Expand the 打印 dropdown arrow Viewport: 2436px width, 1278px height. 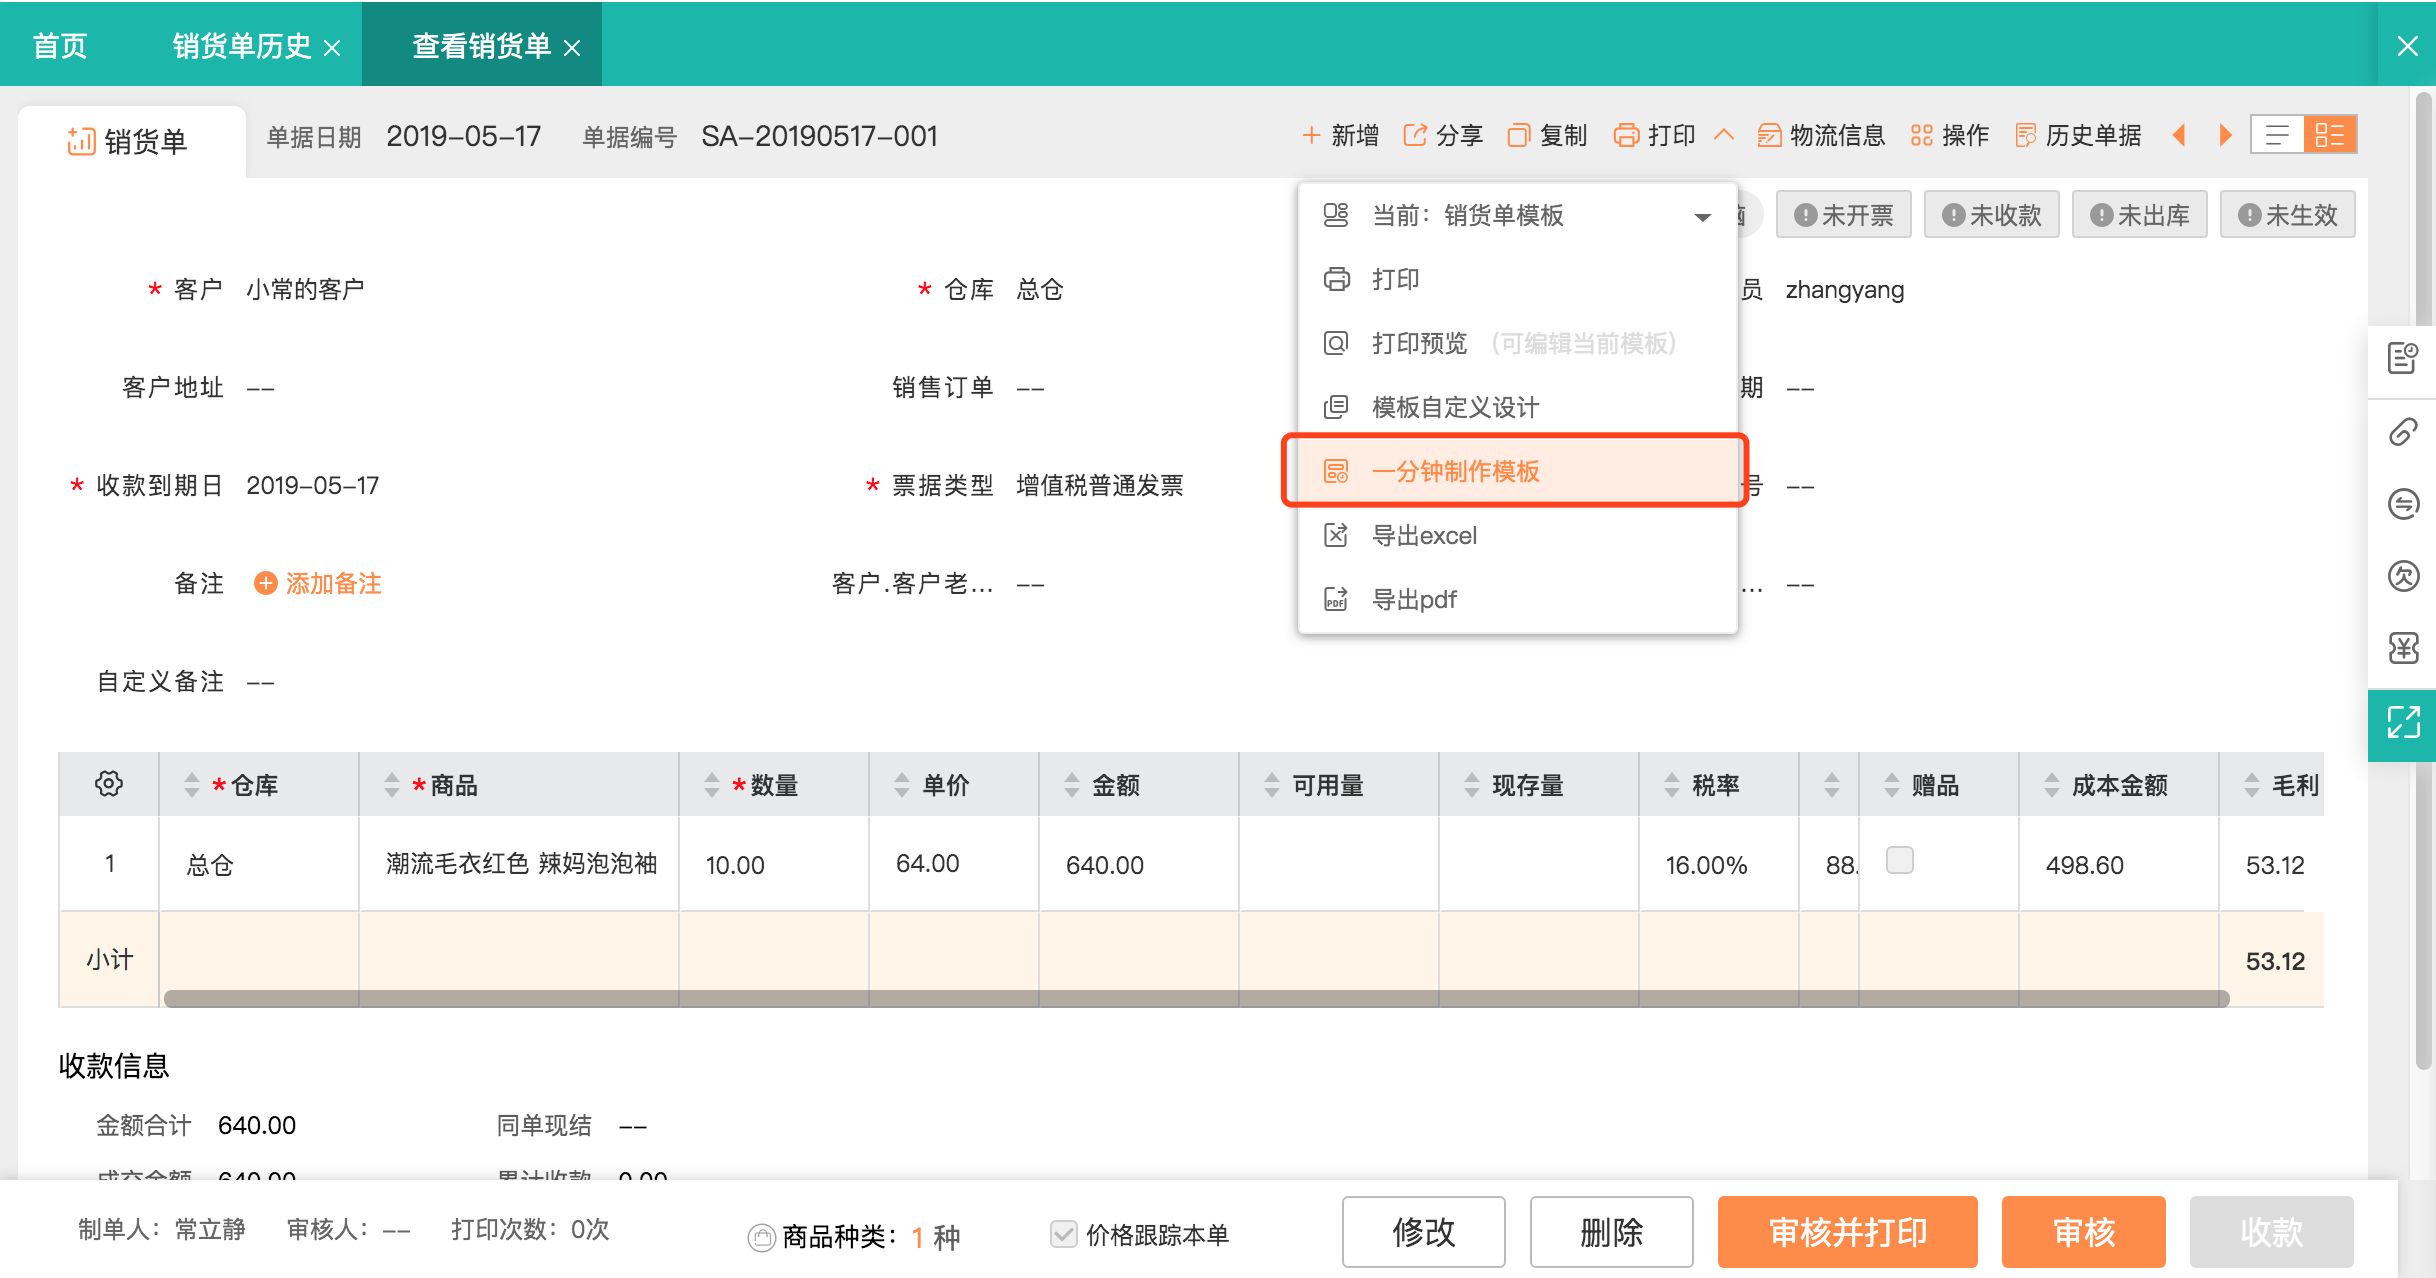(x=1730, y=135)
